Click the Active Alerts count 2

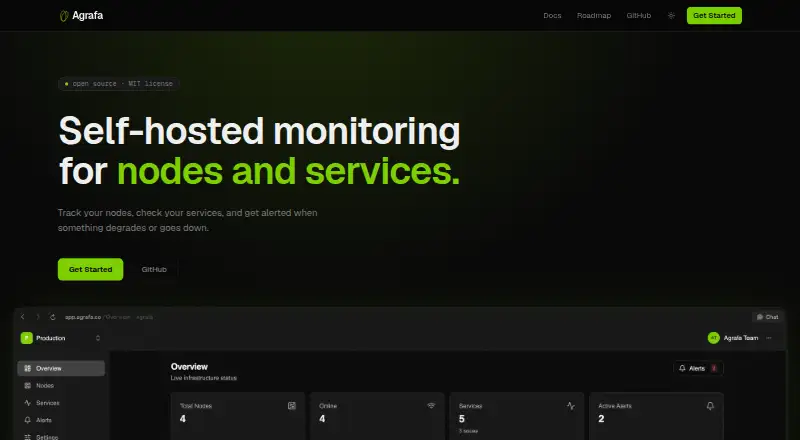(x=601, y=419)
